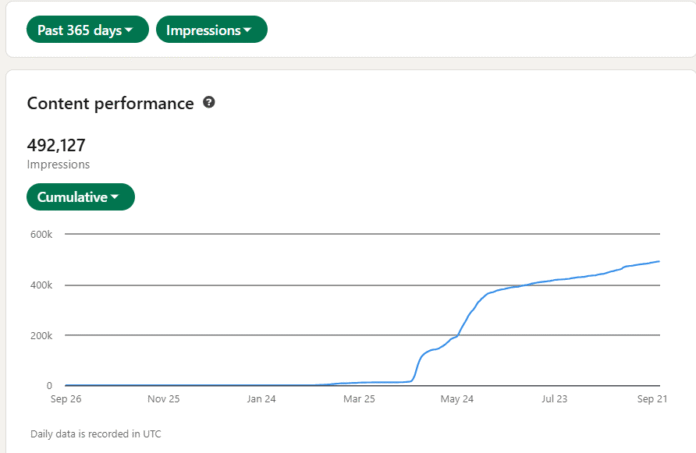Screen dimensions: 696x453
Task: Click the 200k y-axis label
Action: click(x=42, y=335)
